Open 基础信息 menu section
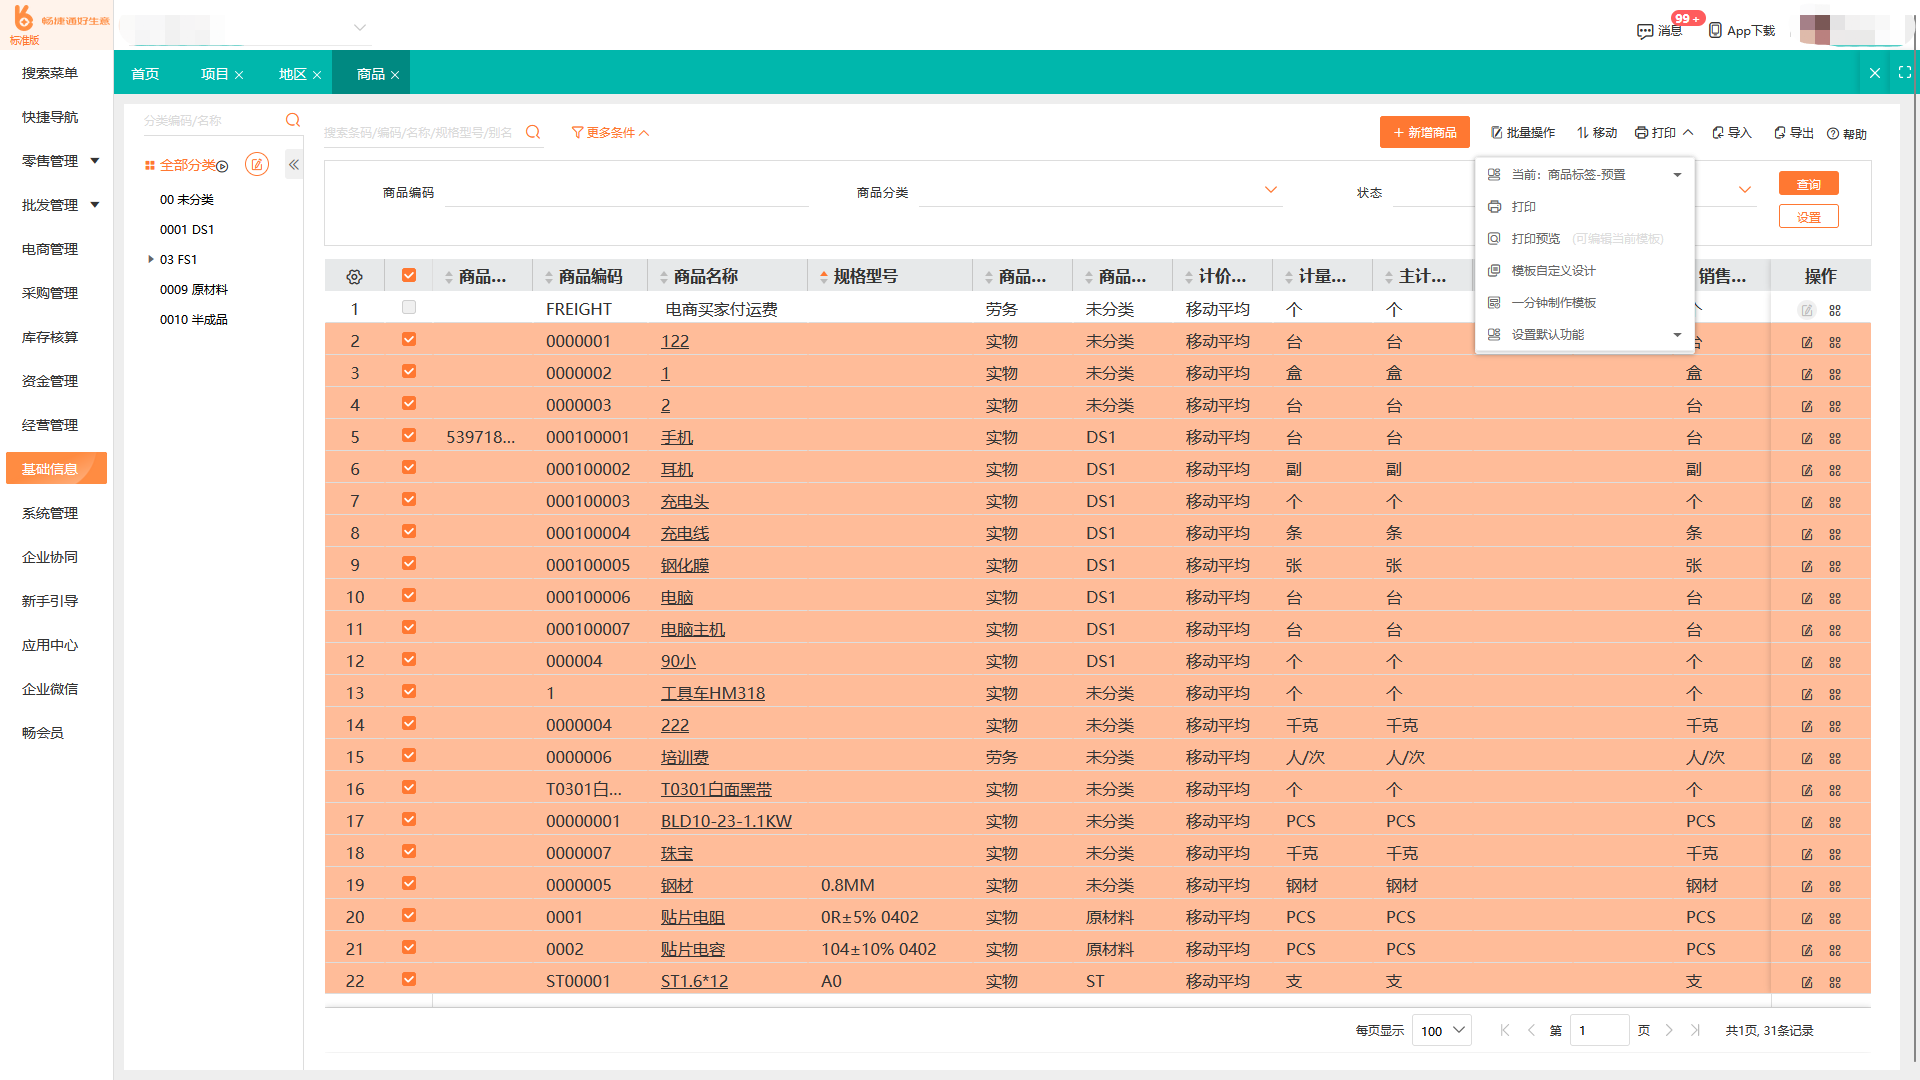Image resolution: width=1920 pixels, height=1080 pixels. [x=54, y=468]
